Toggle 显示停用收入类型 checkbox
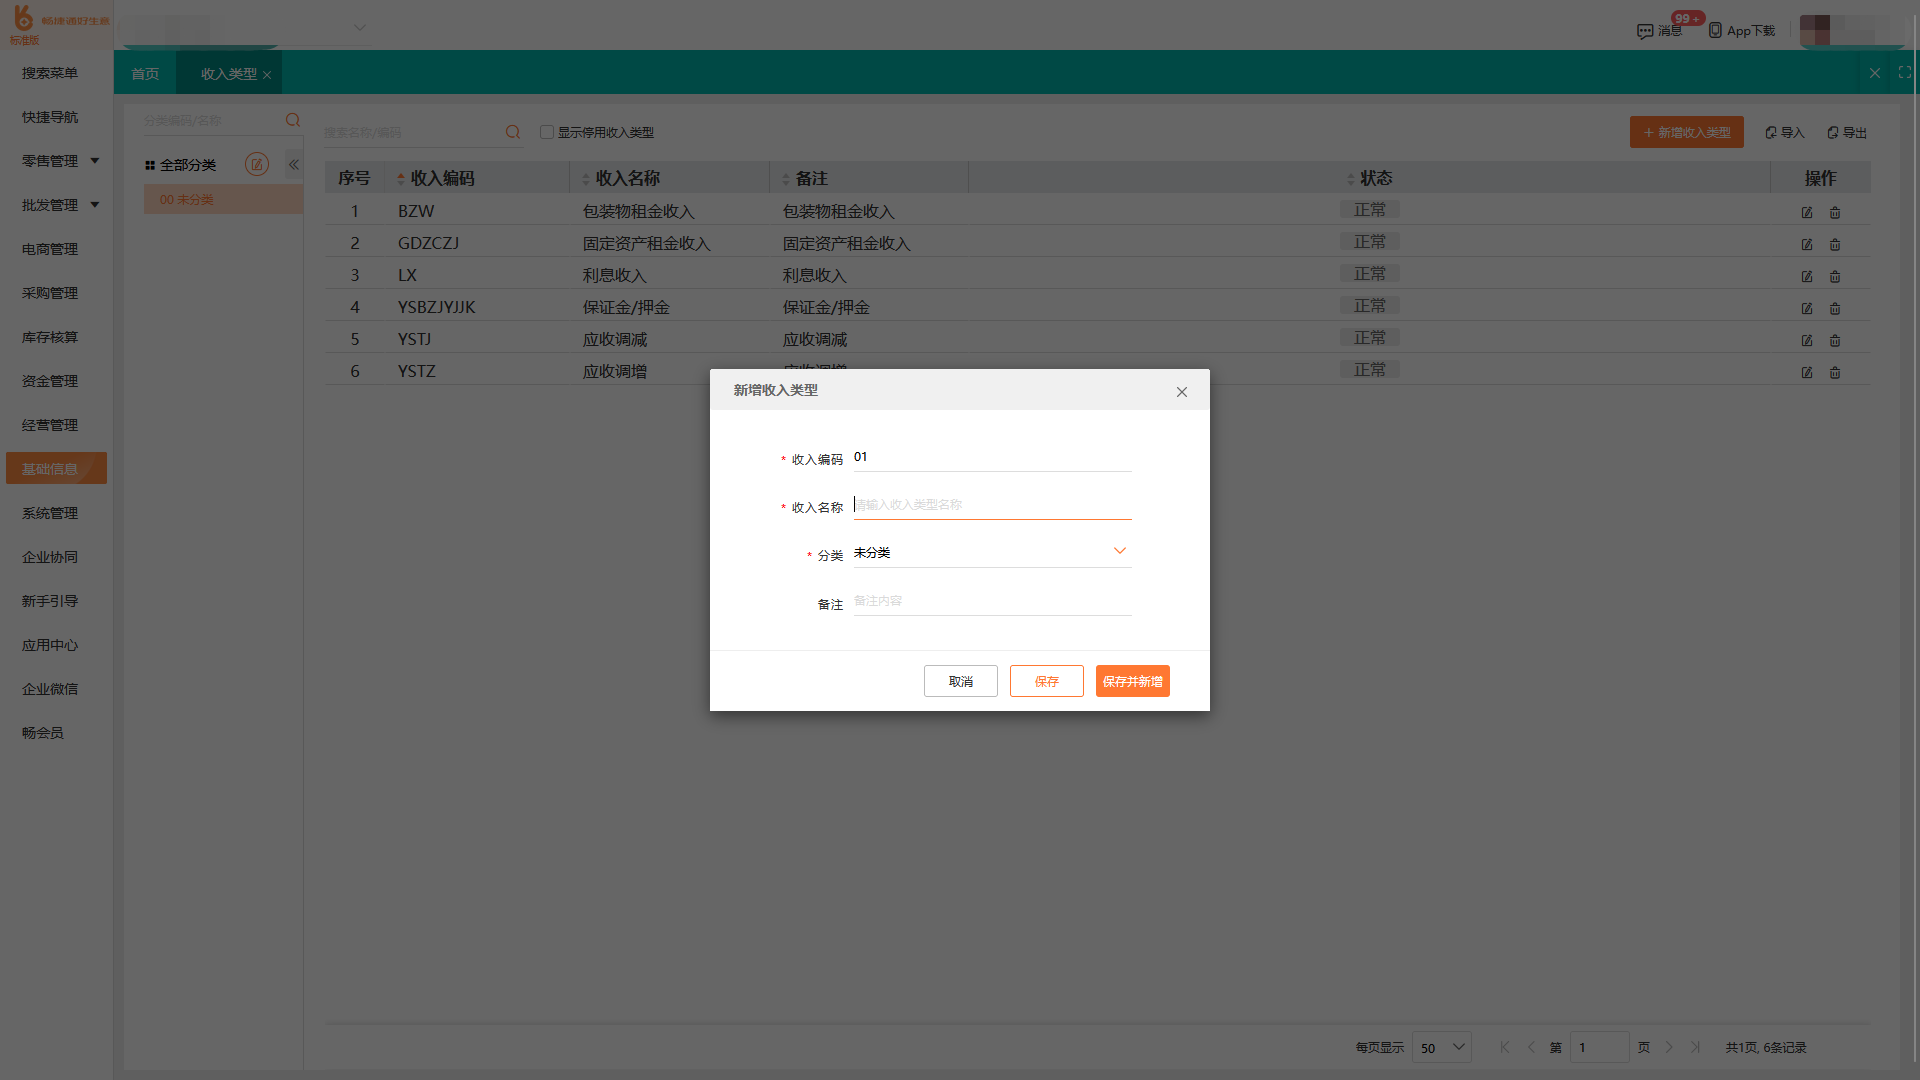This screenshot has height=1080, width=1920. pos(547,132)
